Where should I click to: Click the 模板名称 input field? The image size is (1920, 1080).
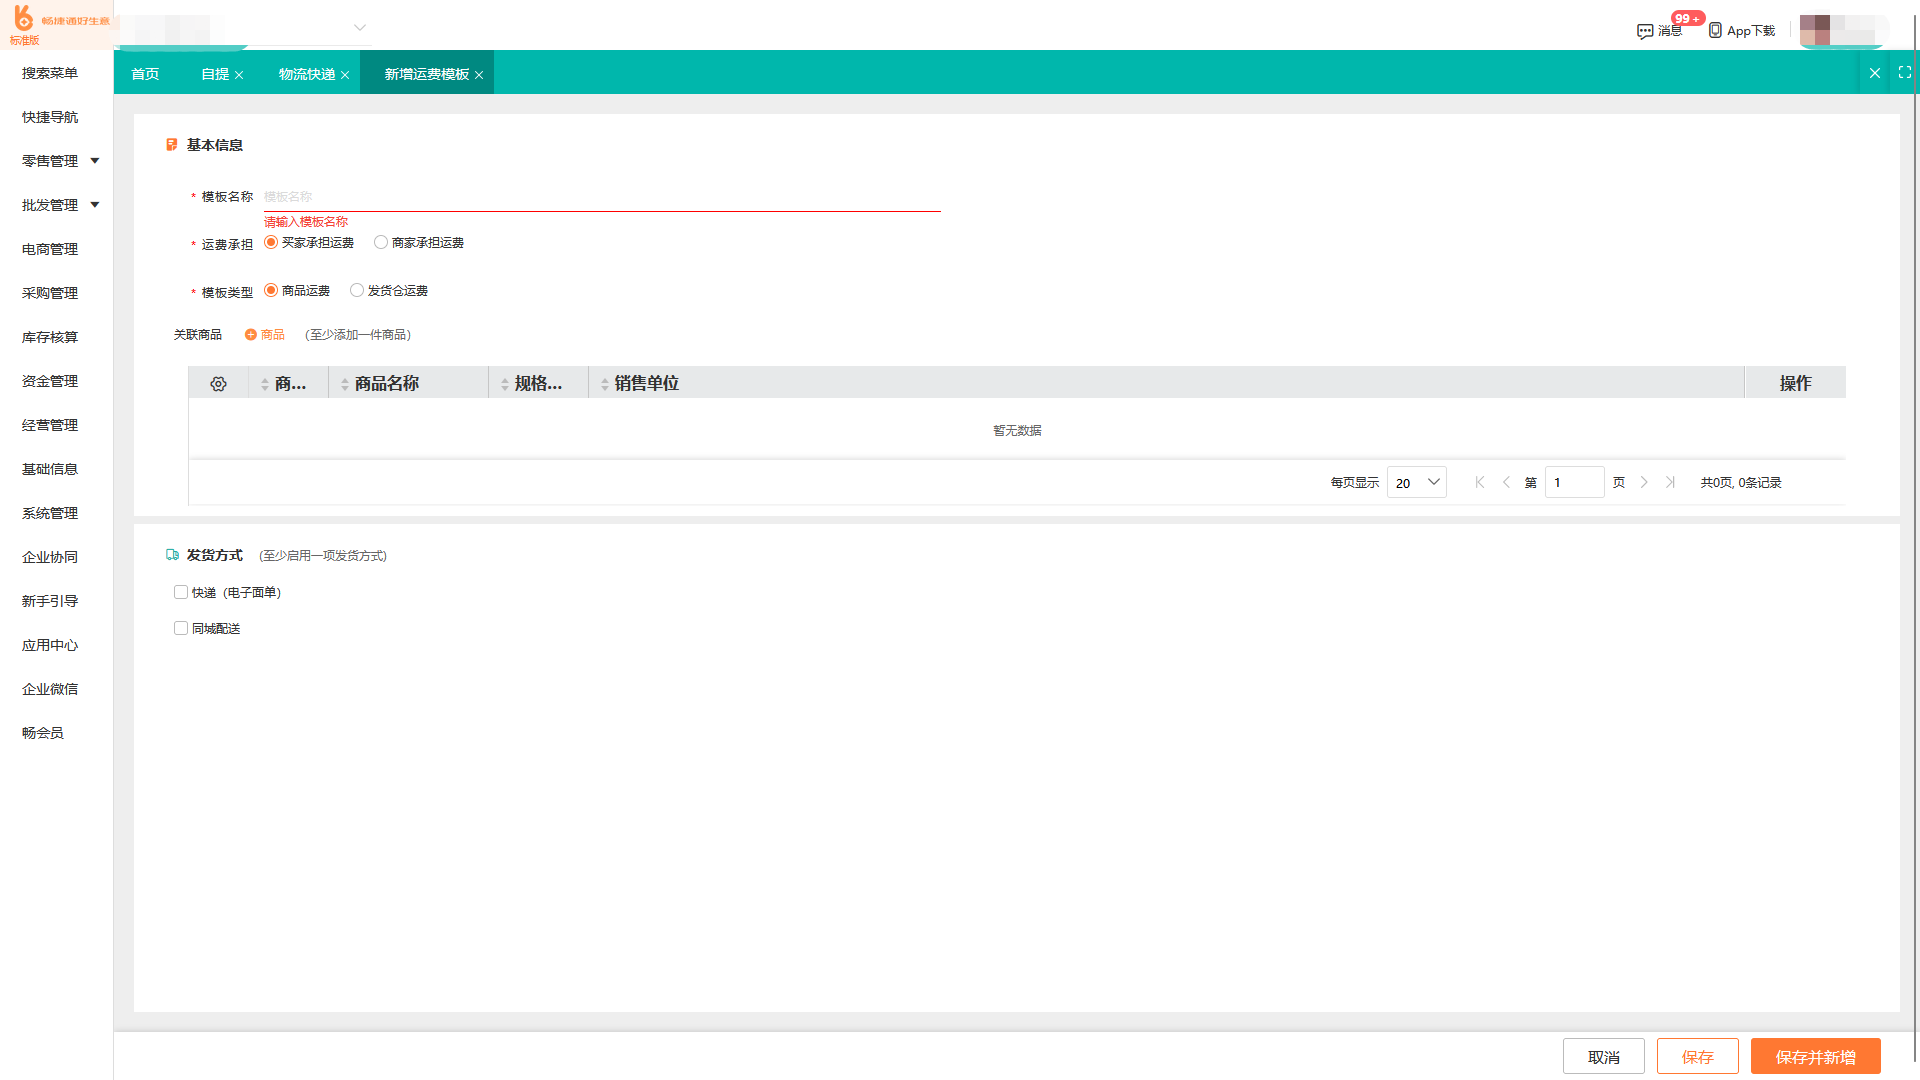[600, 195]
